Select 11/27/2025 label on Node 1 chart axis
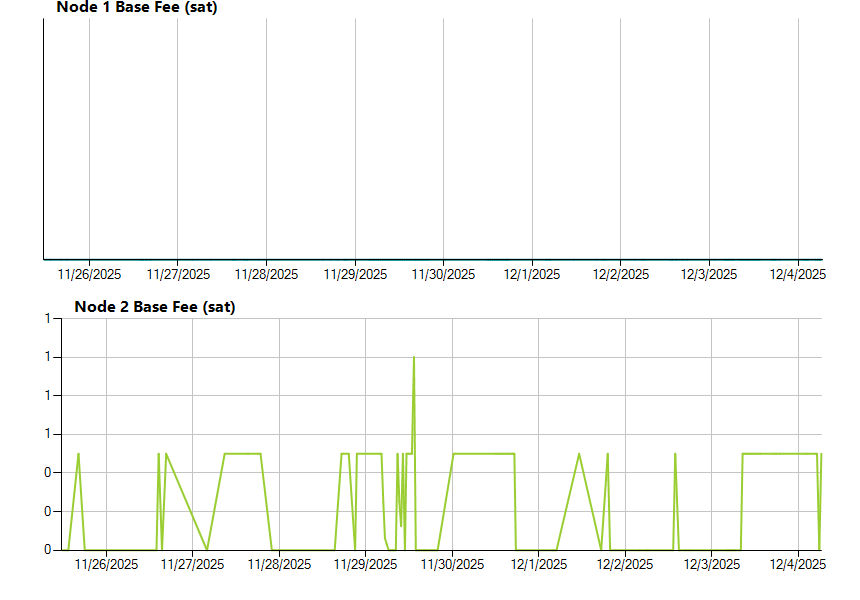860x600 pixels. (x=178, y=274)
